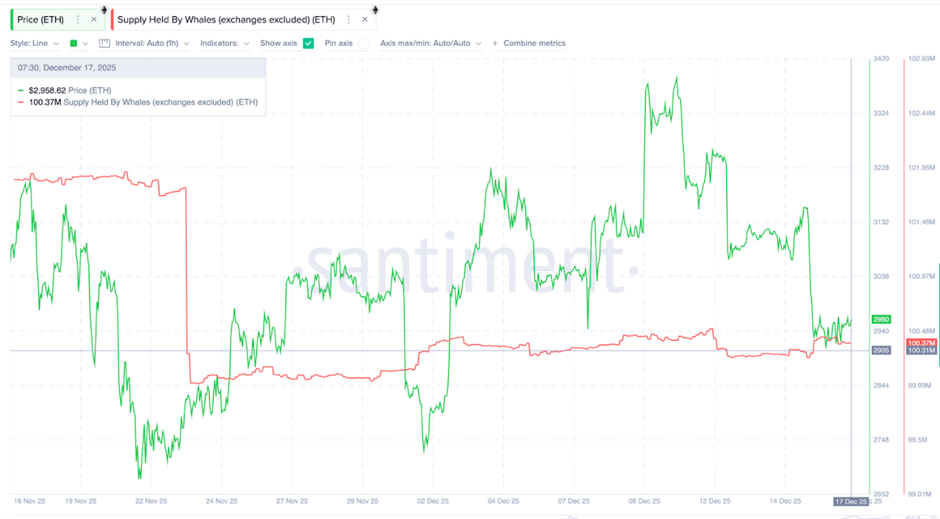Click the interval calendar icon
940x519 pixels.
[x=105, y=44]
